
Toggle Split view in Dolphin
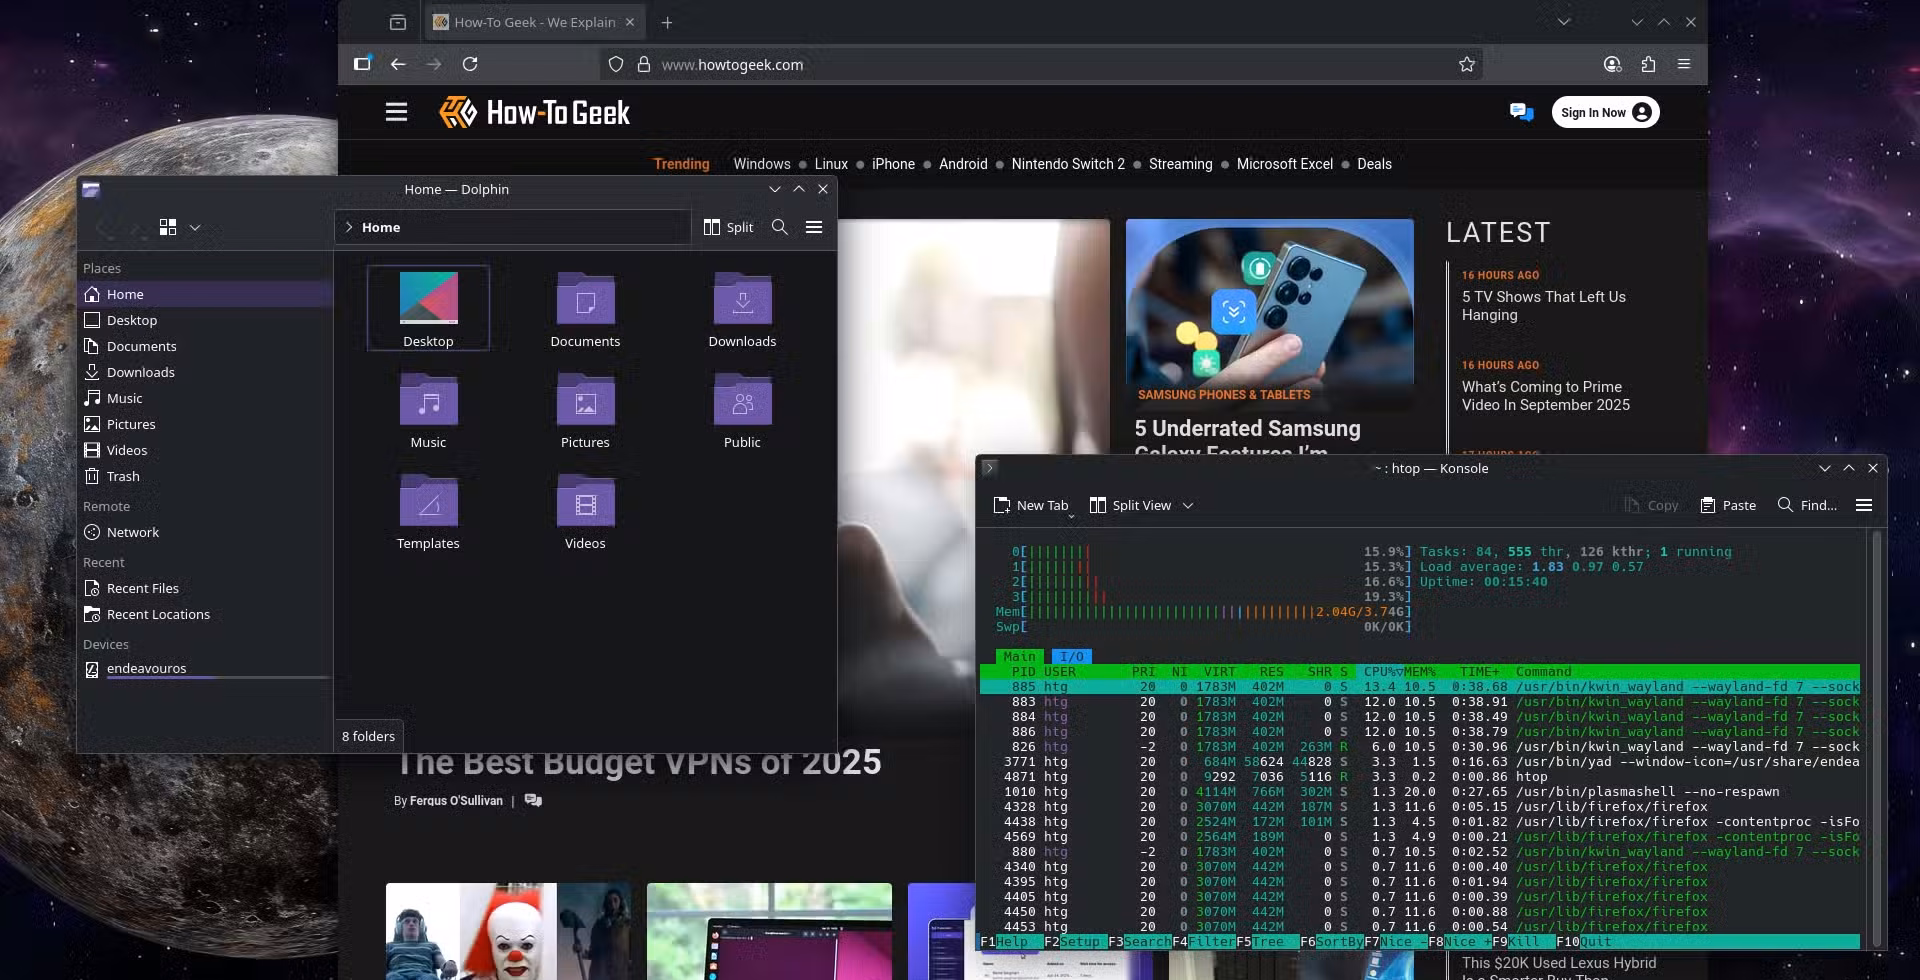point(728,227)
